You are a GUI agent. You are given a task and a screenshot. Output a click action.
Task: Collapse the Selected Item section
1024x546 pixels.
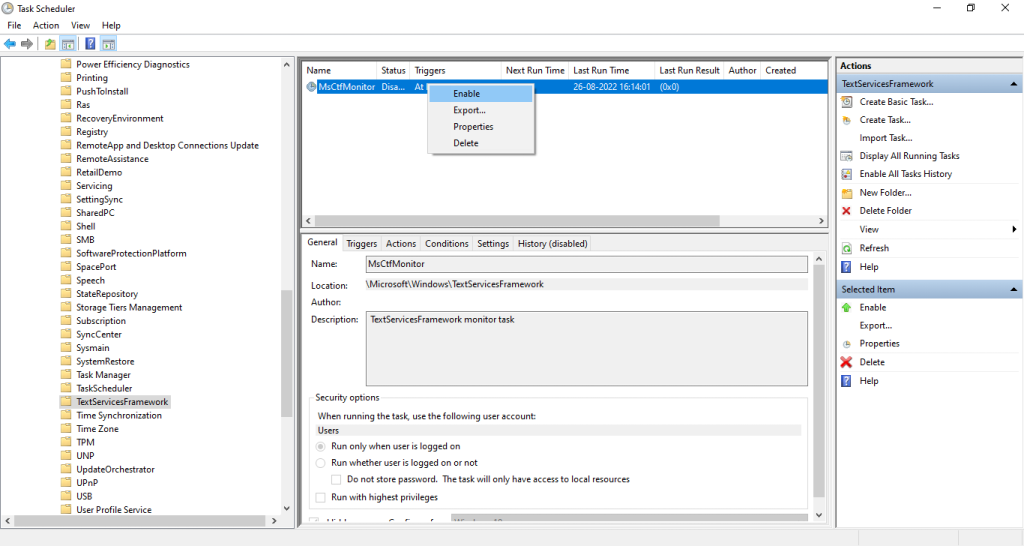coord(1014,289)
